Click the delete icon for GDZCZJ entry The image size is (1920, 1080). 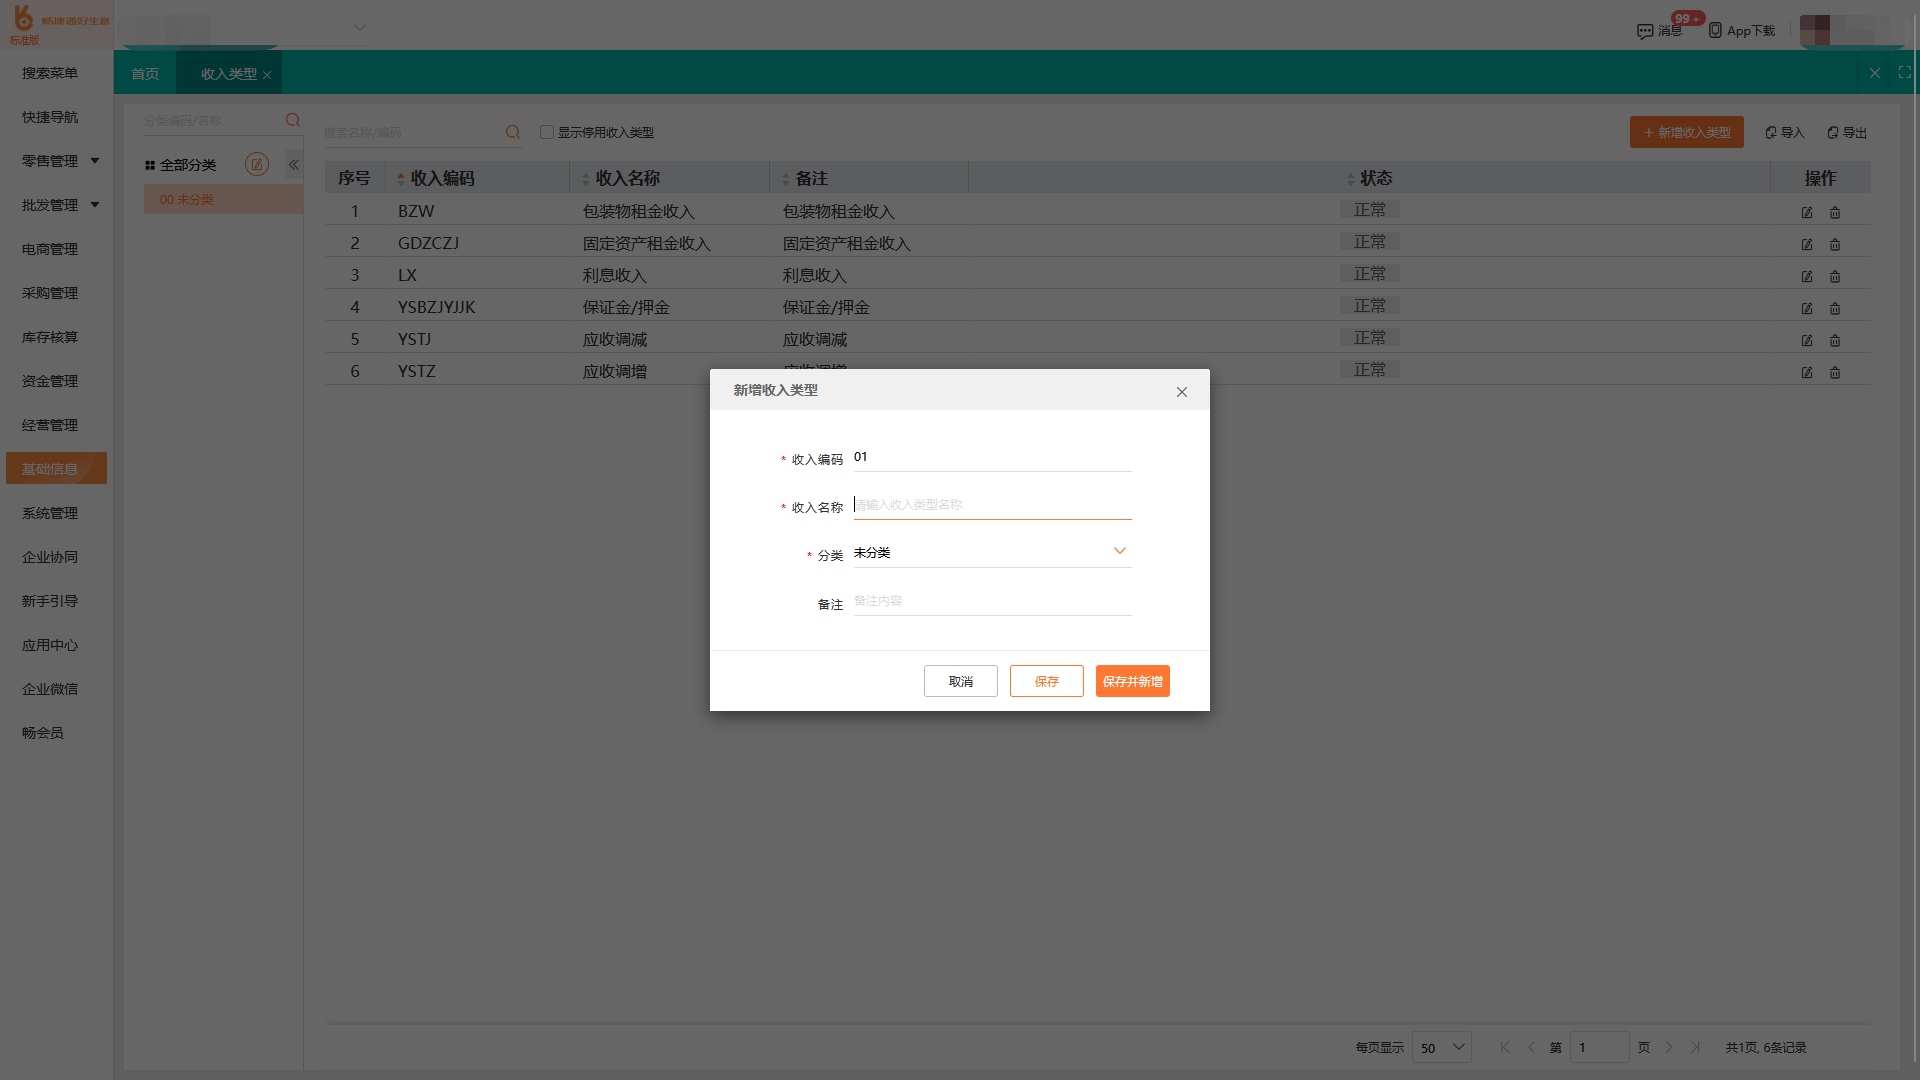point(1834,244)
